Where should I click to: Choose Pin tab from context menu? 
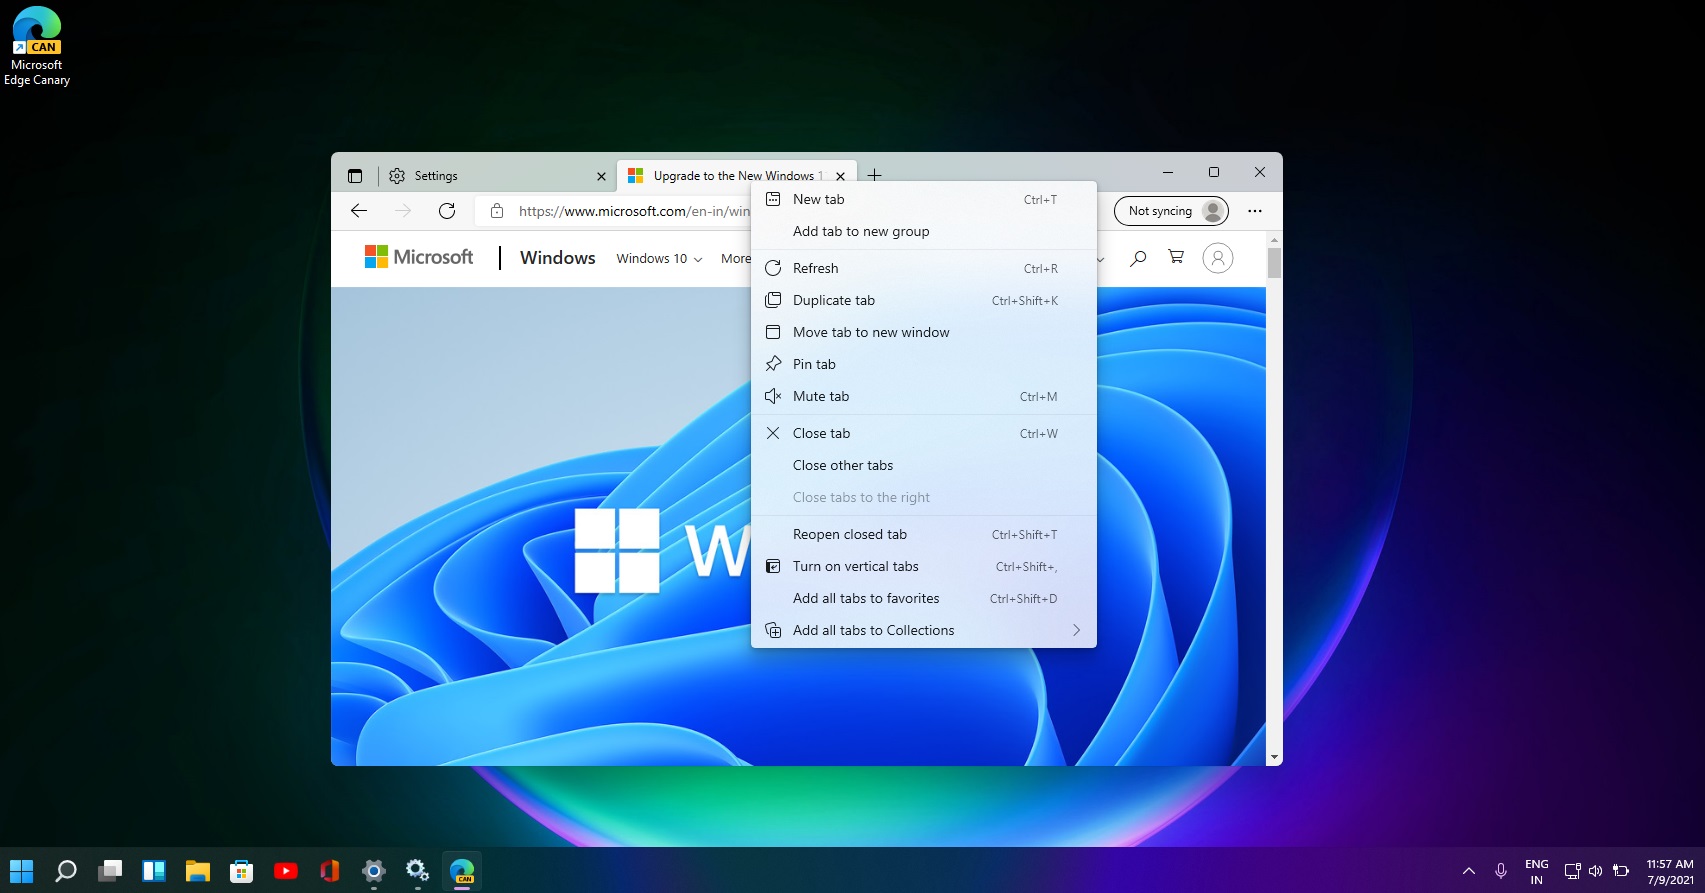click(814, 365)
